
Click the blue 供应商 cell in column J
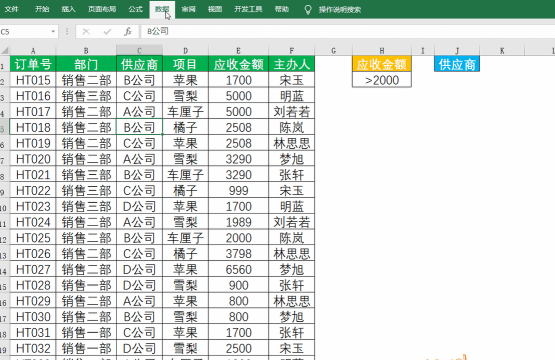click(x=457, y=64)
